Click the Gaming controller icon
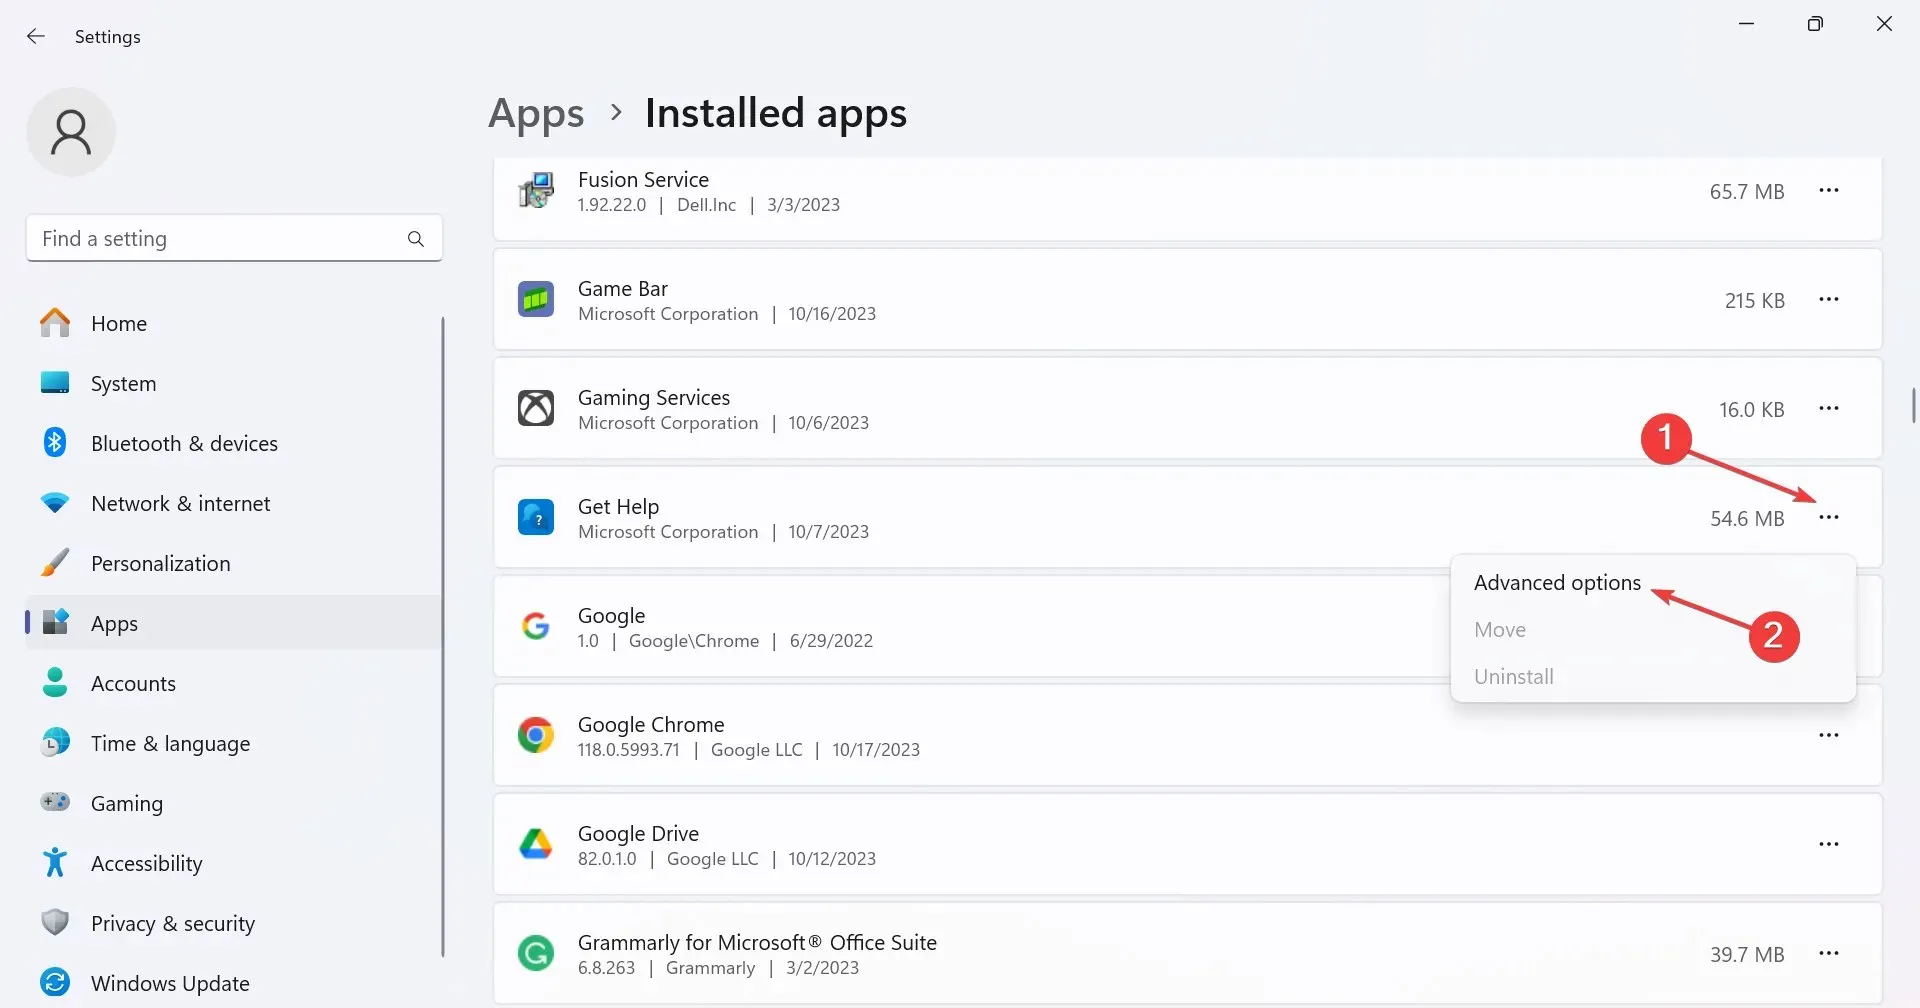 pyautogui.click(x=55, y=802)
